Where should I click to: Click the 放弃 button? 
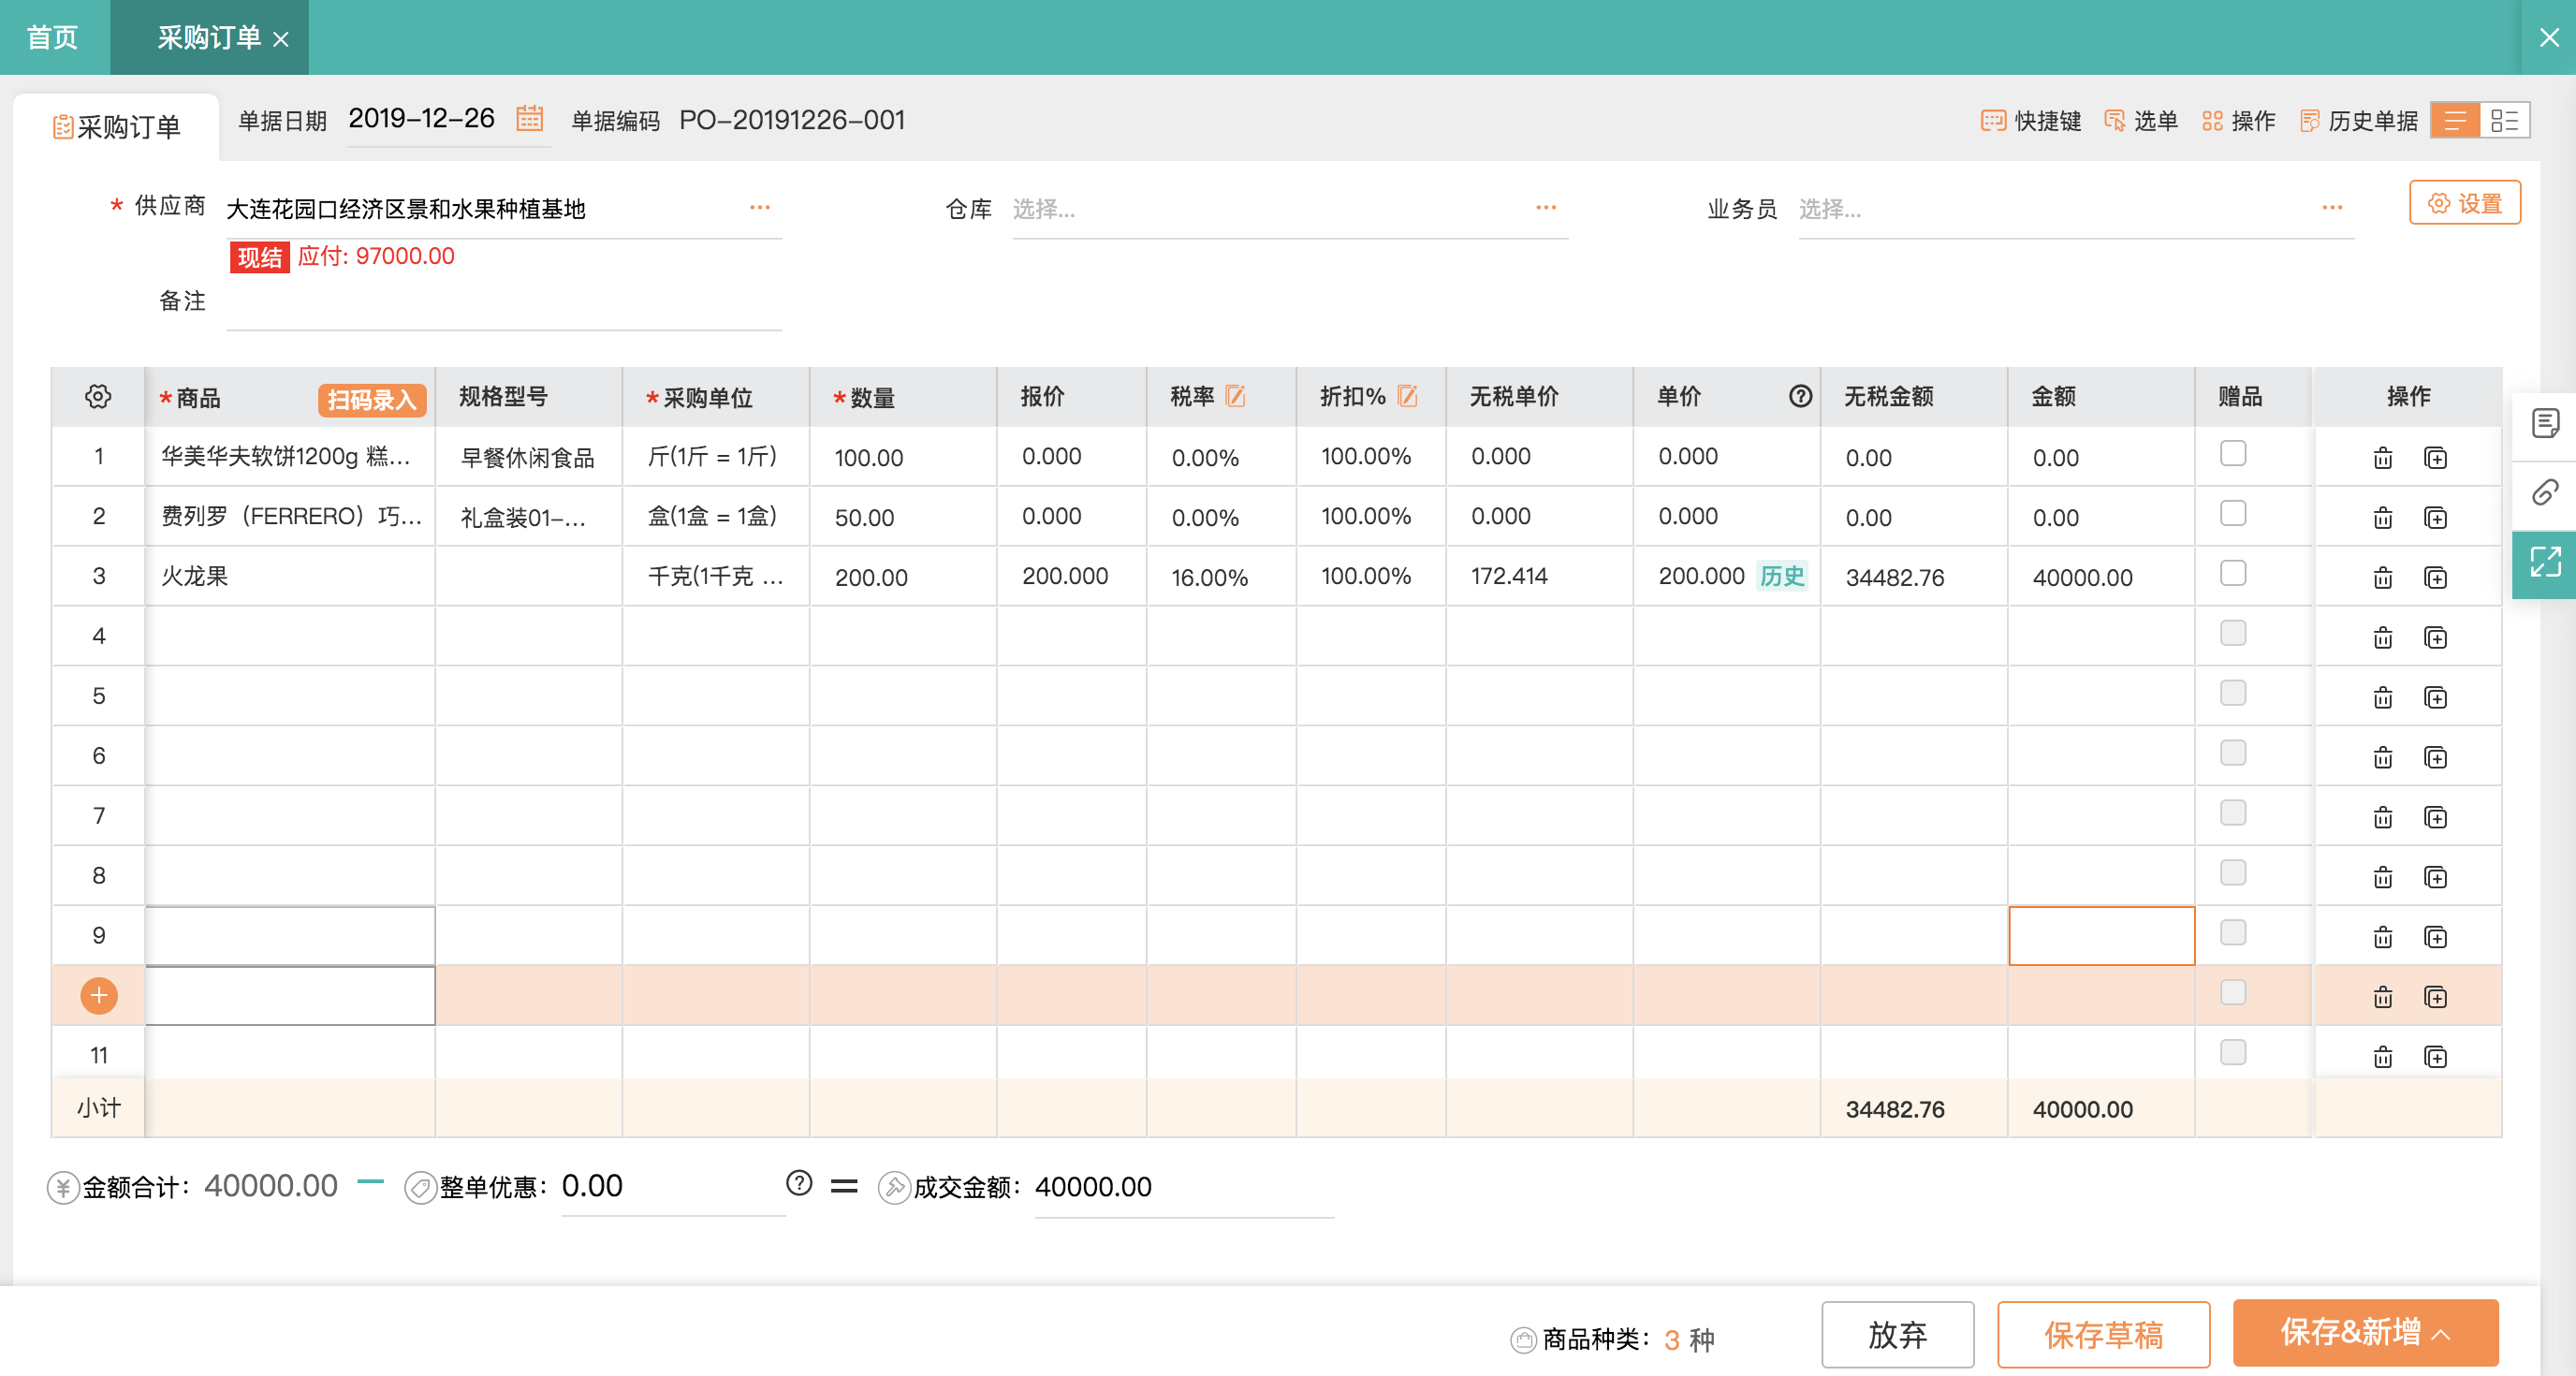(x=1896, y=1328)
